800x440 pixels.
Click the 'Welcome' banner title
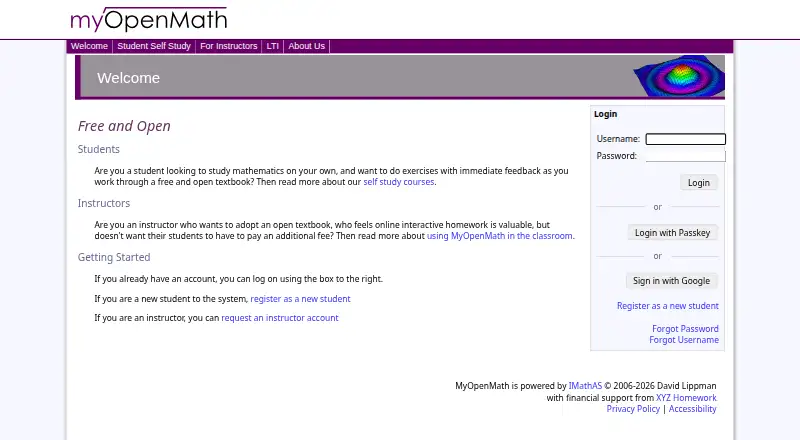point(129,78)
